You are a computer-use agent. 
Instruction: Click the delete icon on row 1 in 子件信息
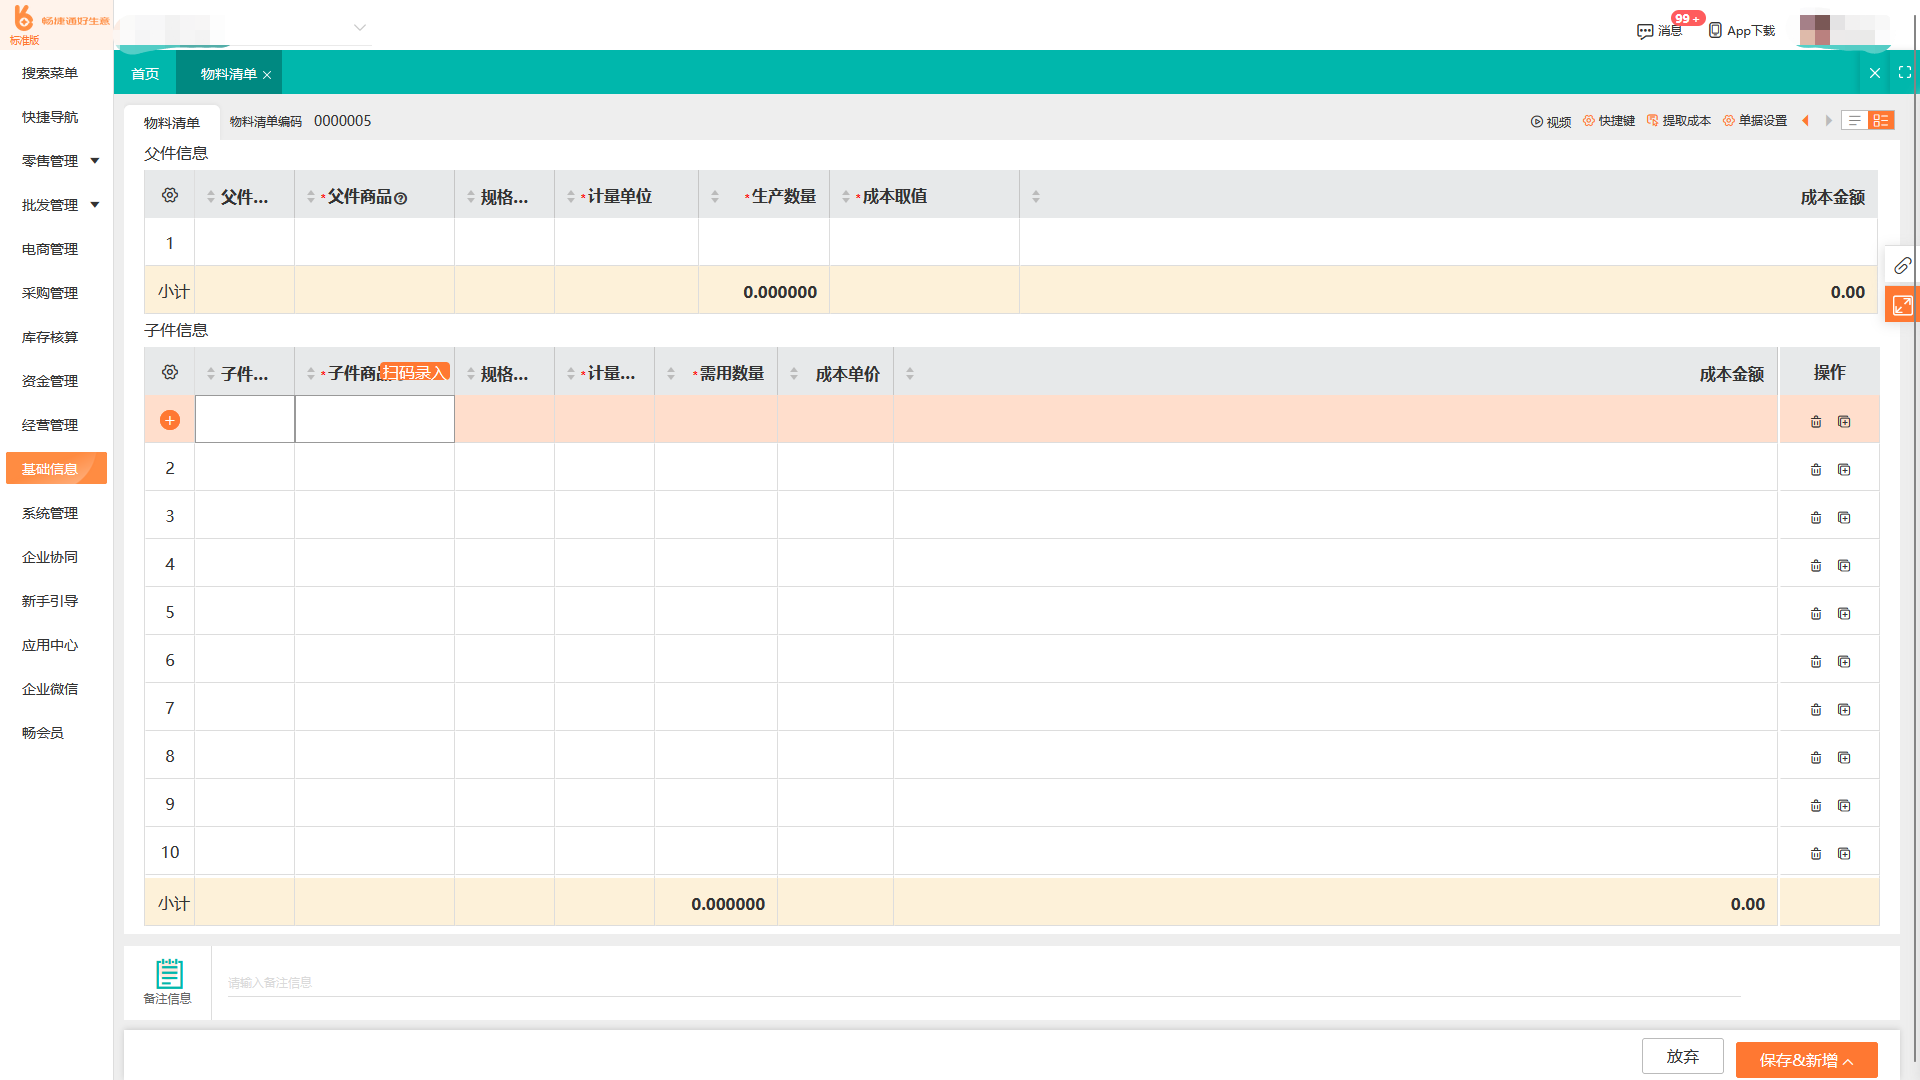pos(1817,421)
